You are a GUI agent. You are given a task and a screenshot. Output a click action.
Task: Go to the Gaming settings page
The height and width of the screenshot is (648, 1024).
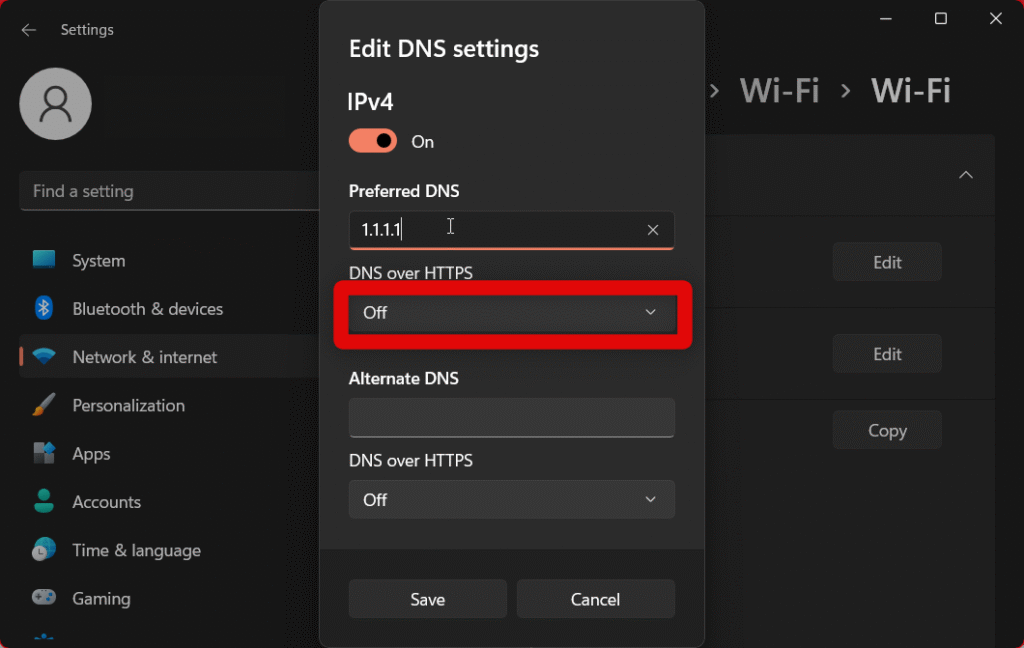101,598
